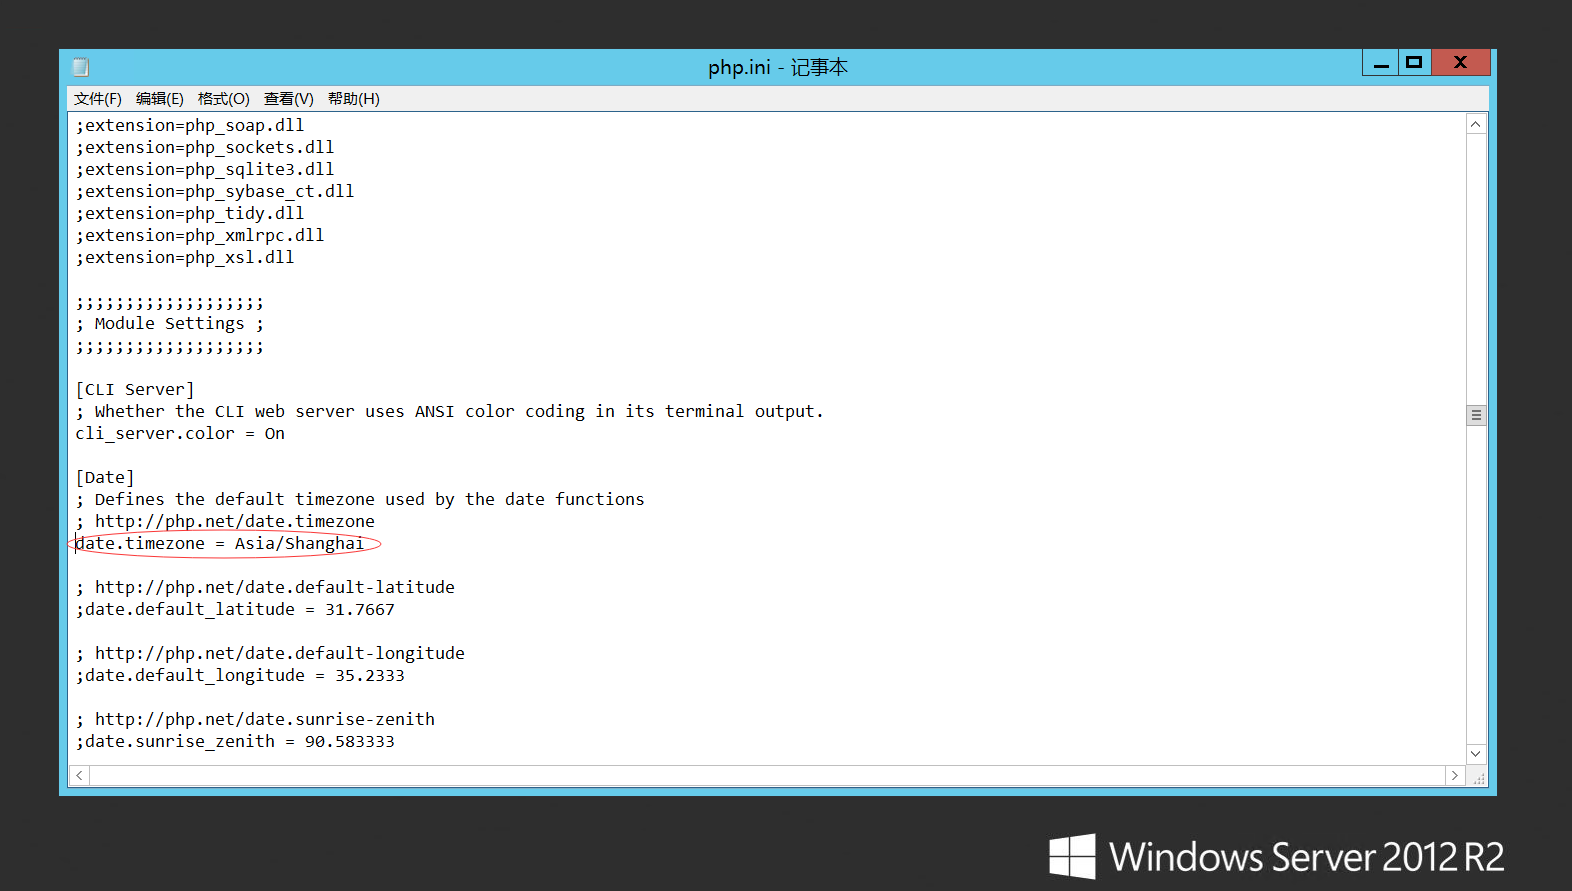
Task: Open the 查看(V) menu
Action: (x=288, y=99)
